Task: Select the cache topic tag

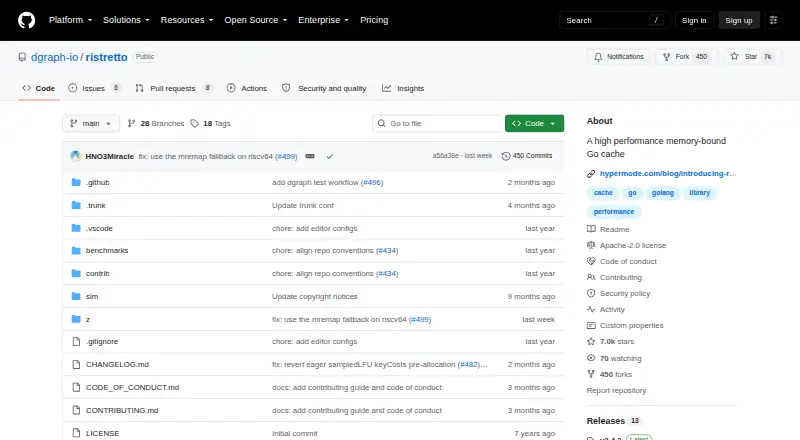Action: point(603,193)
